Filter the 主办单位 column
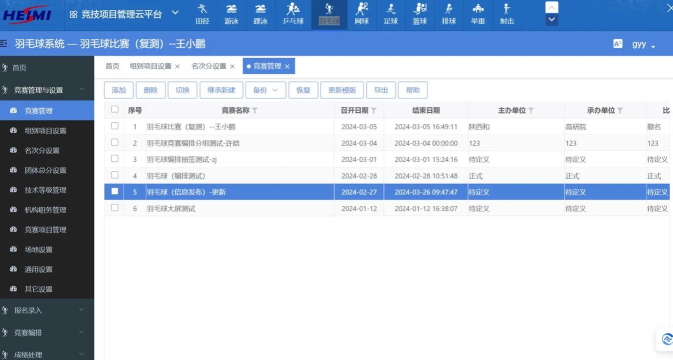This screenshot has height=360, width=673. pyautogui.click(x=531, y=111)
